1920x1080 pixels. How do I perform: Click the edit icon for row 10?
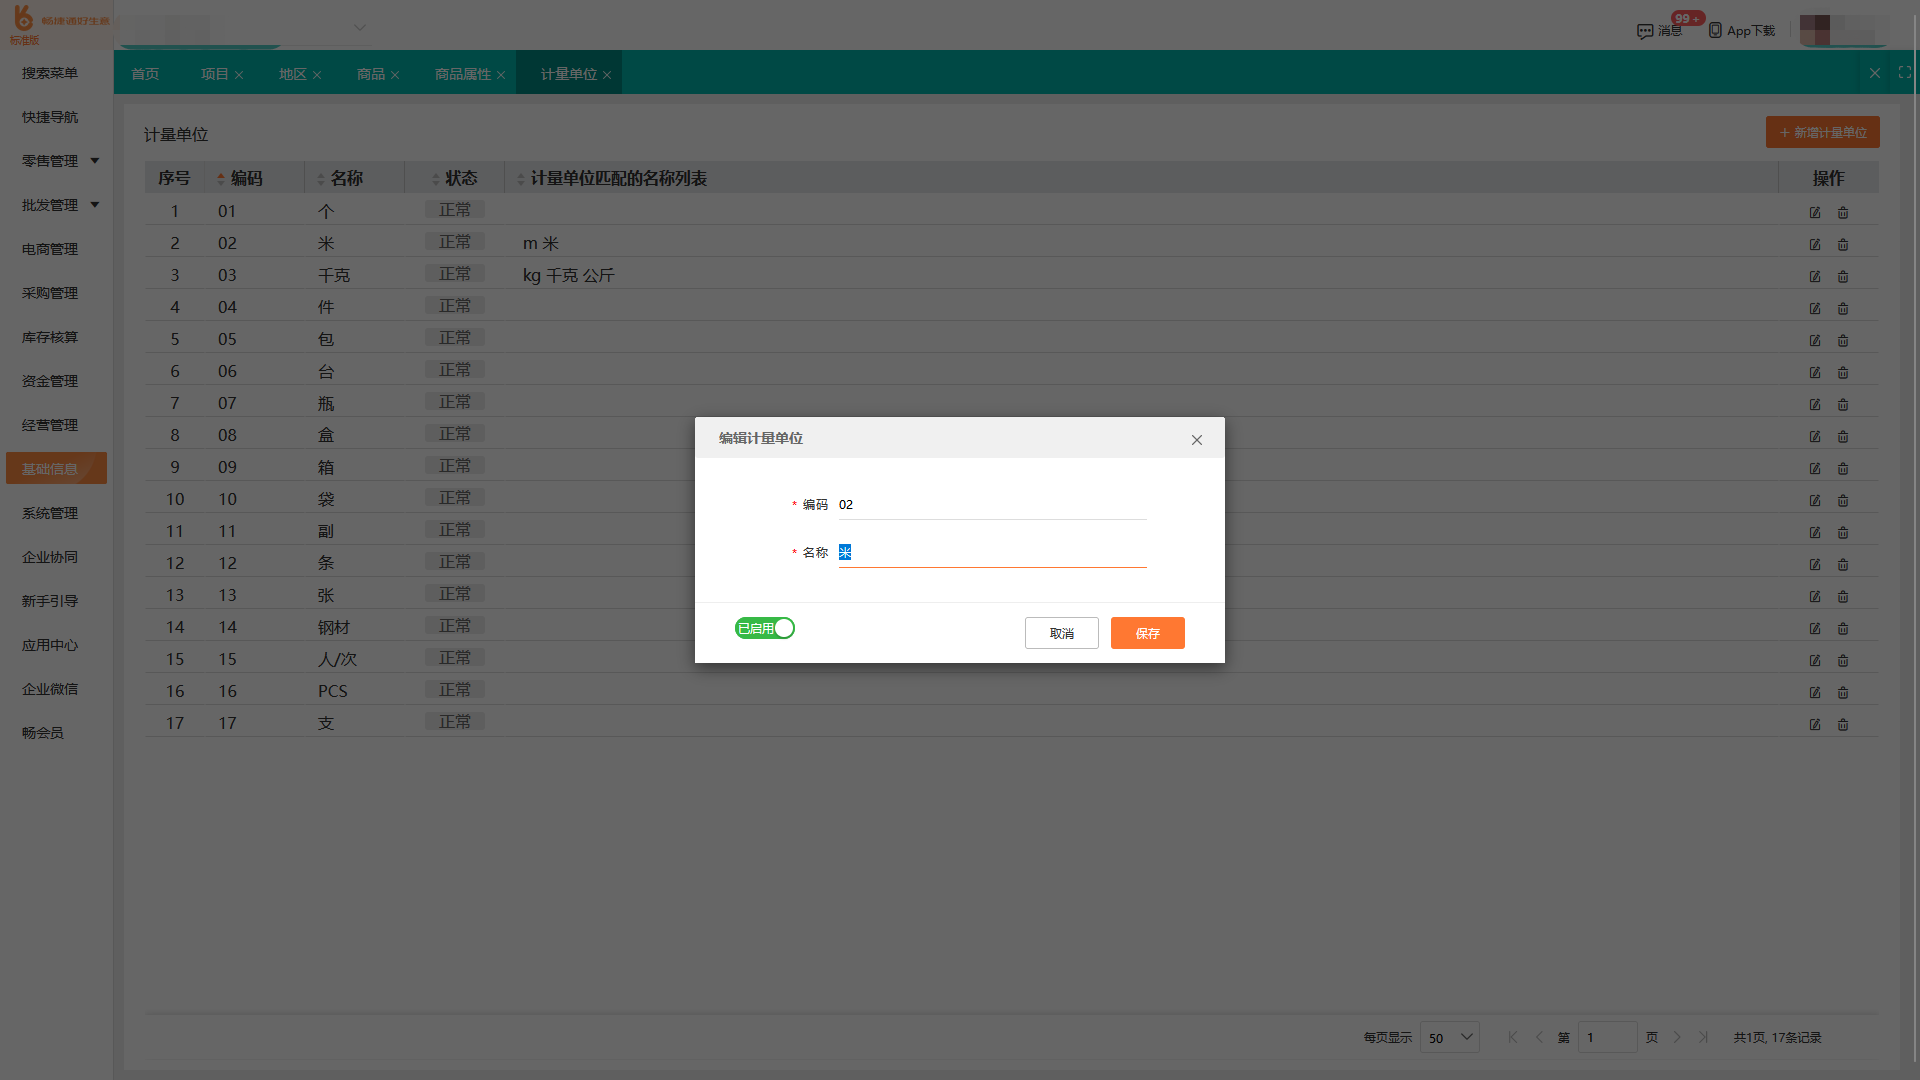coord(1815,500)
